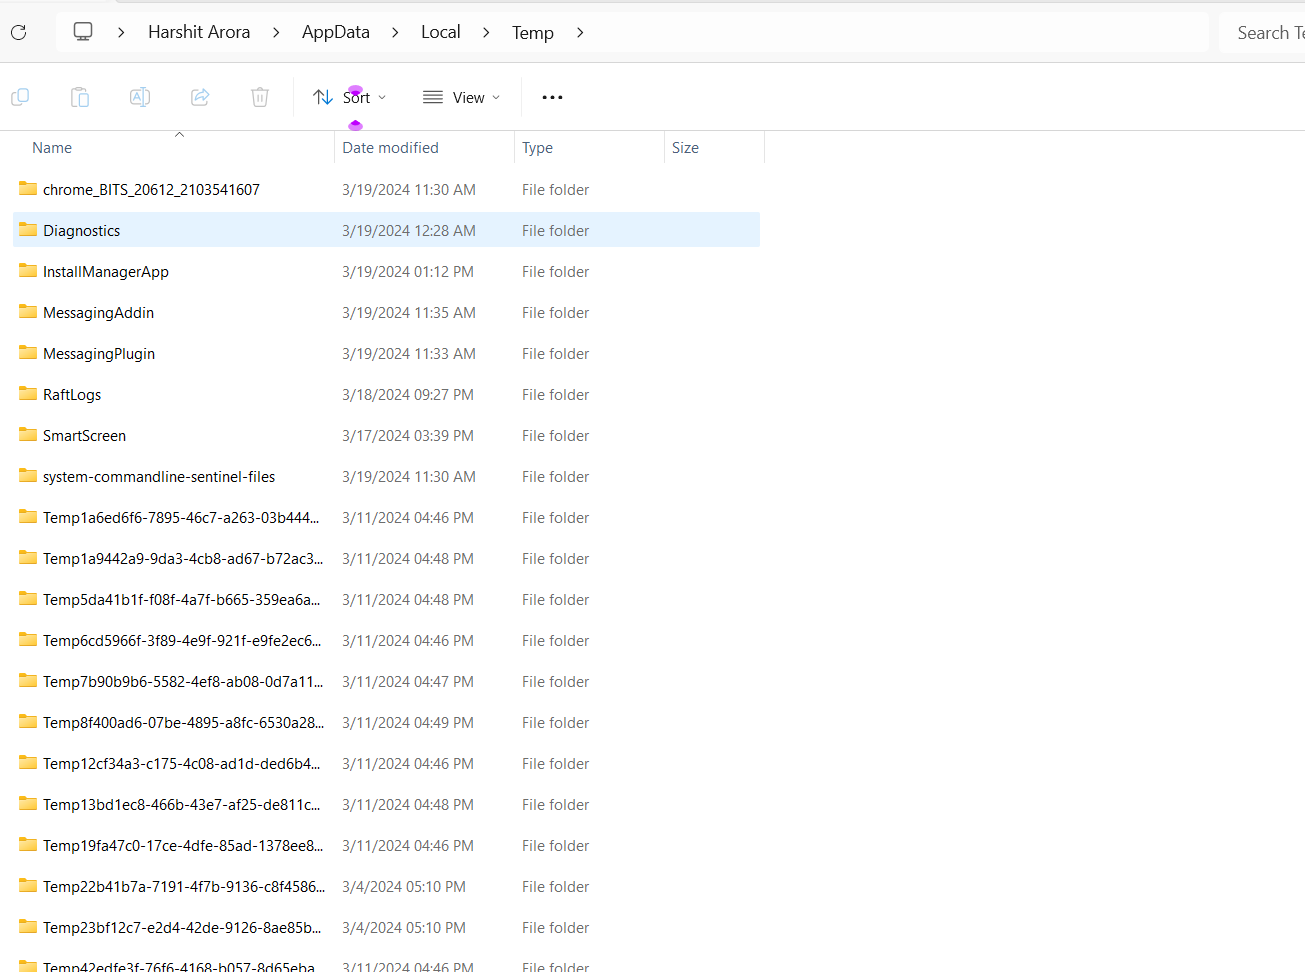This screenshot has width=1305, height=972.
Task: Click the computer icon in address bar
Action: click(83, 31)
